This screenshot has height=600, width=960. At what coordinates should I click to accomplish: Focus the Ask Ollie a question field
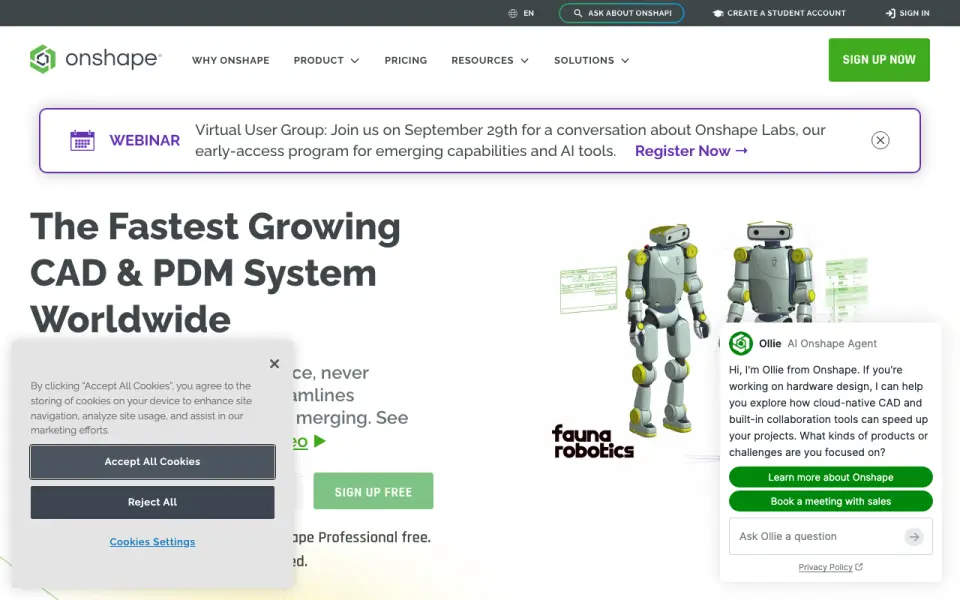(831, 536)
